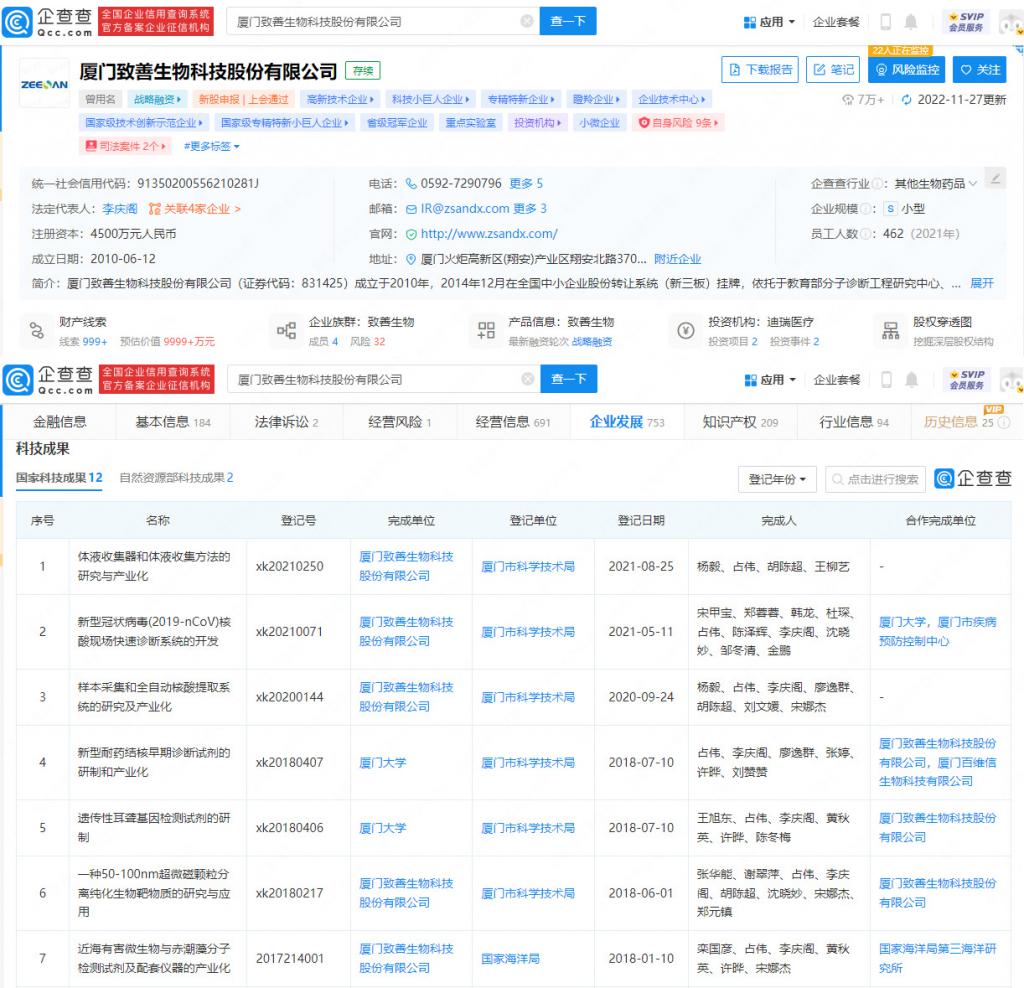The width and height of the screenshot is (1024, 988).
Task: Open the 财产线索 property clues icon
Action: 37,331
